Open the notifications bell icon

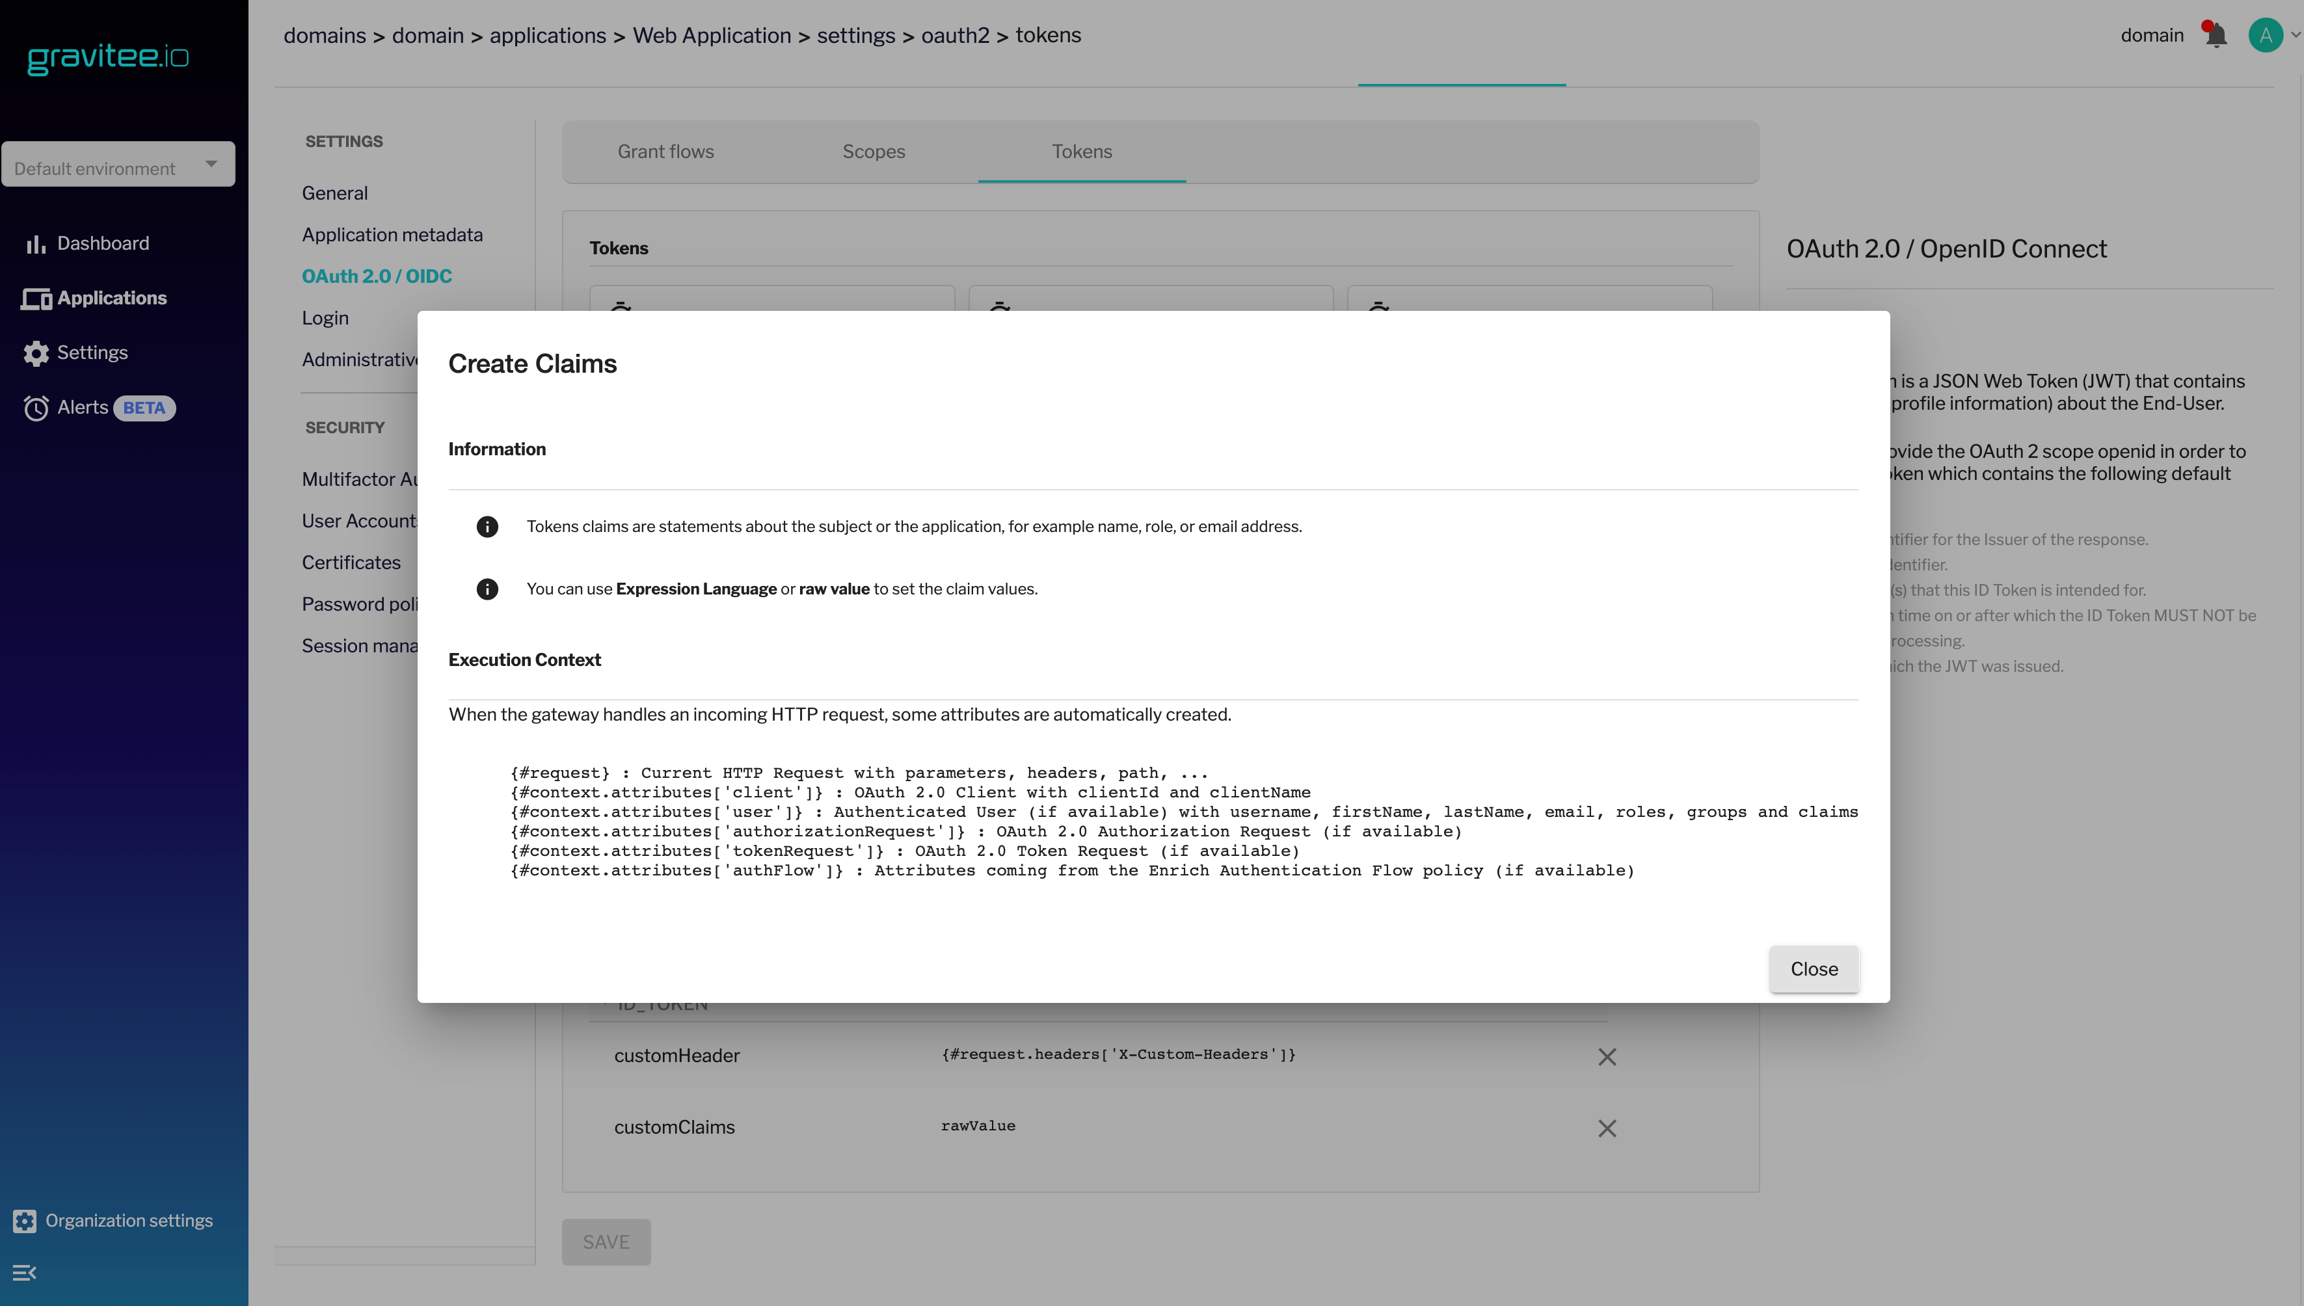[x=2216, y=36]
